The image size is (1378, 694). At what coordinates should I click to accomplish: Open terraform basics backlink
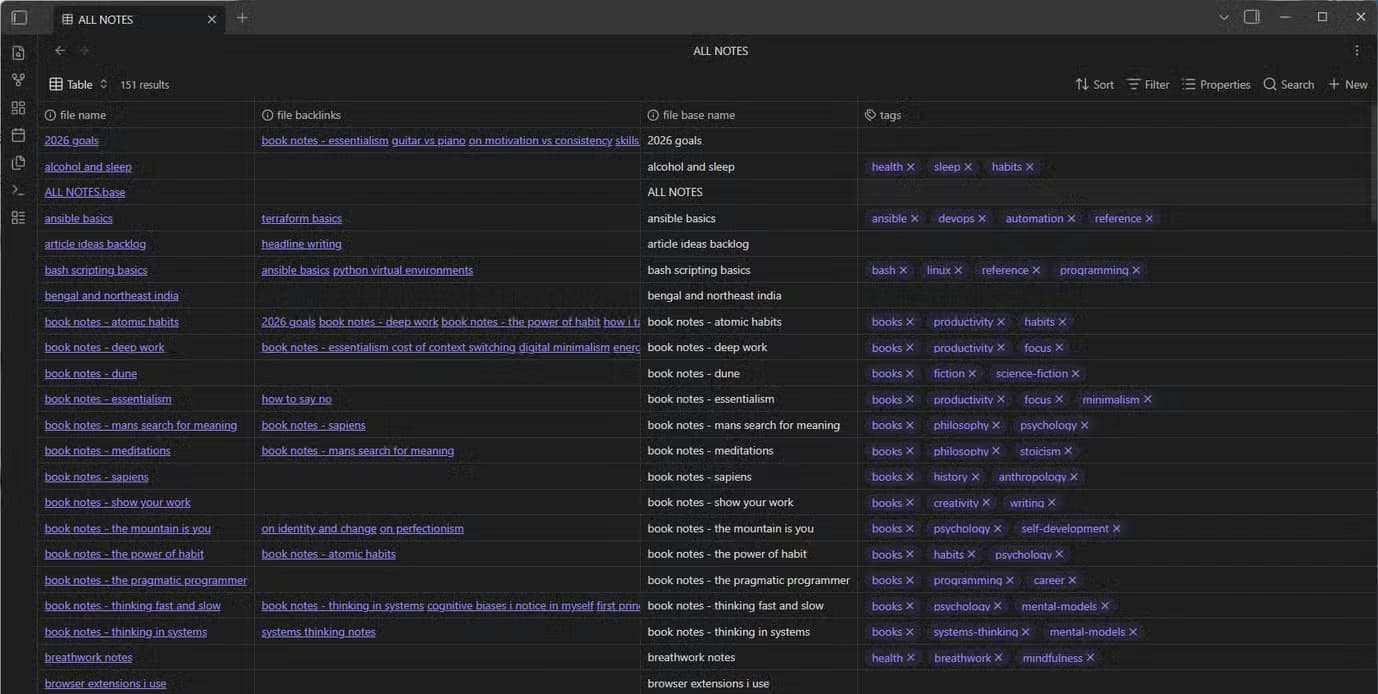tap(301, 218)
